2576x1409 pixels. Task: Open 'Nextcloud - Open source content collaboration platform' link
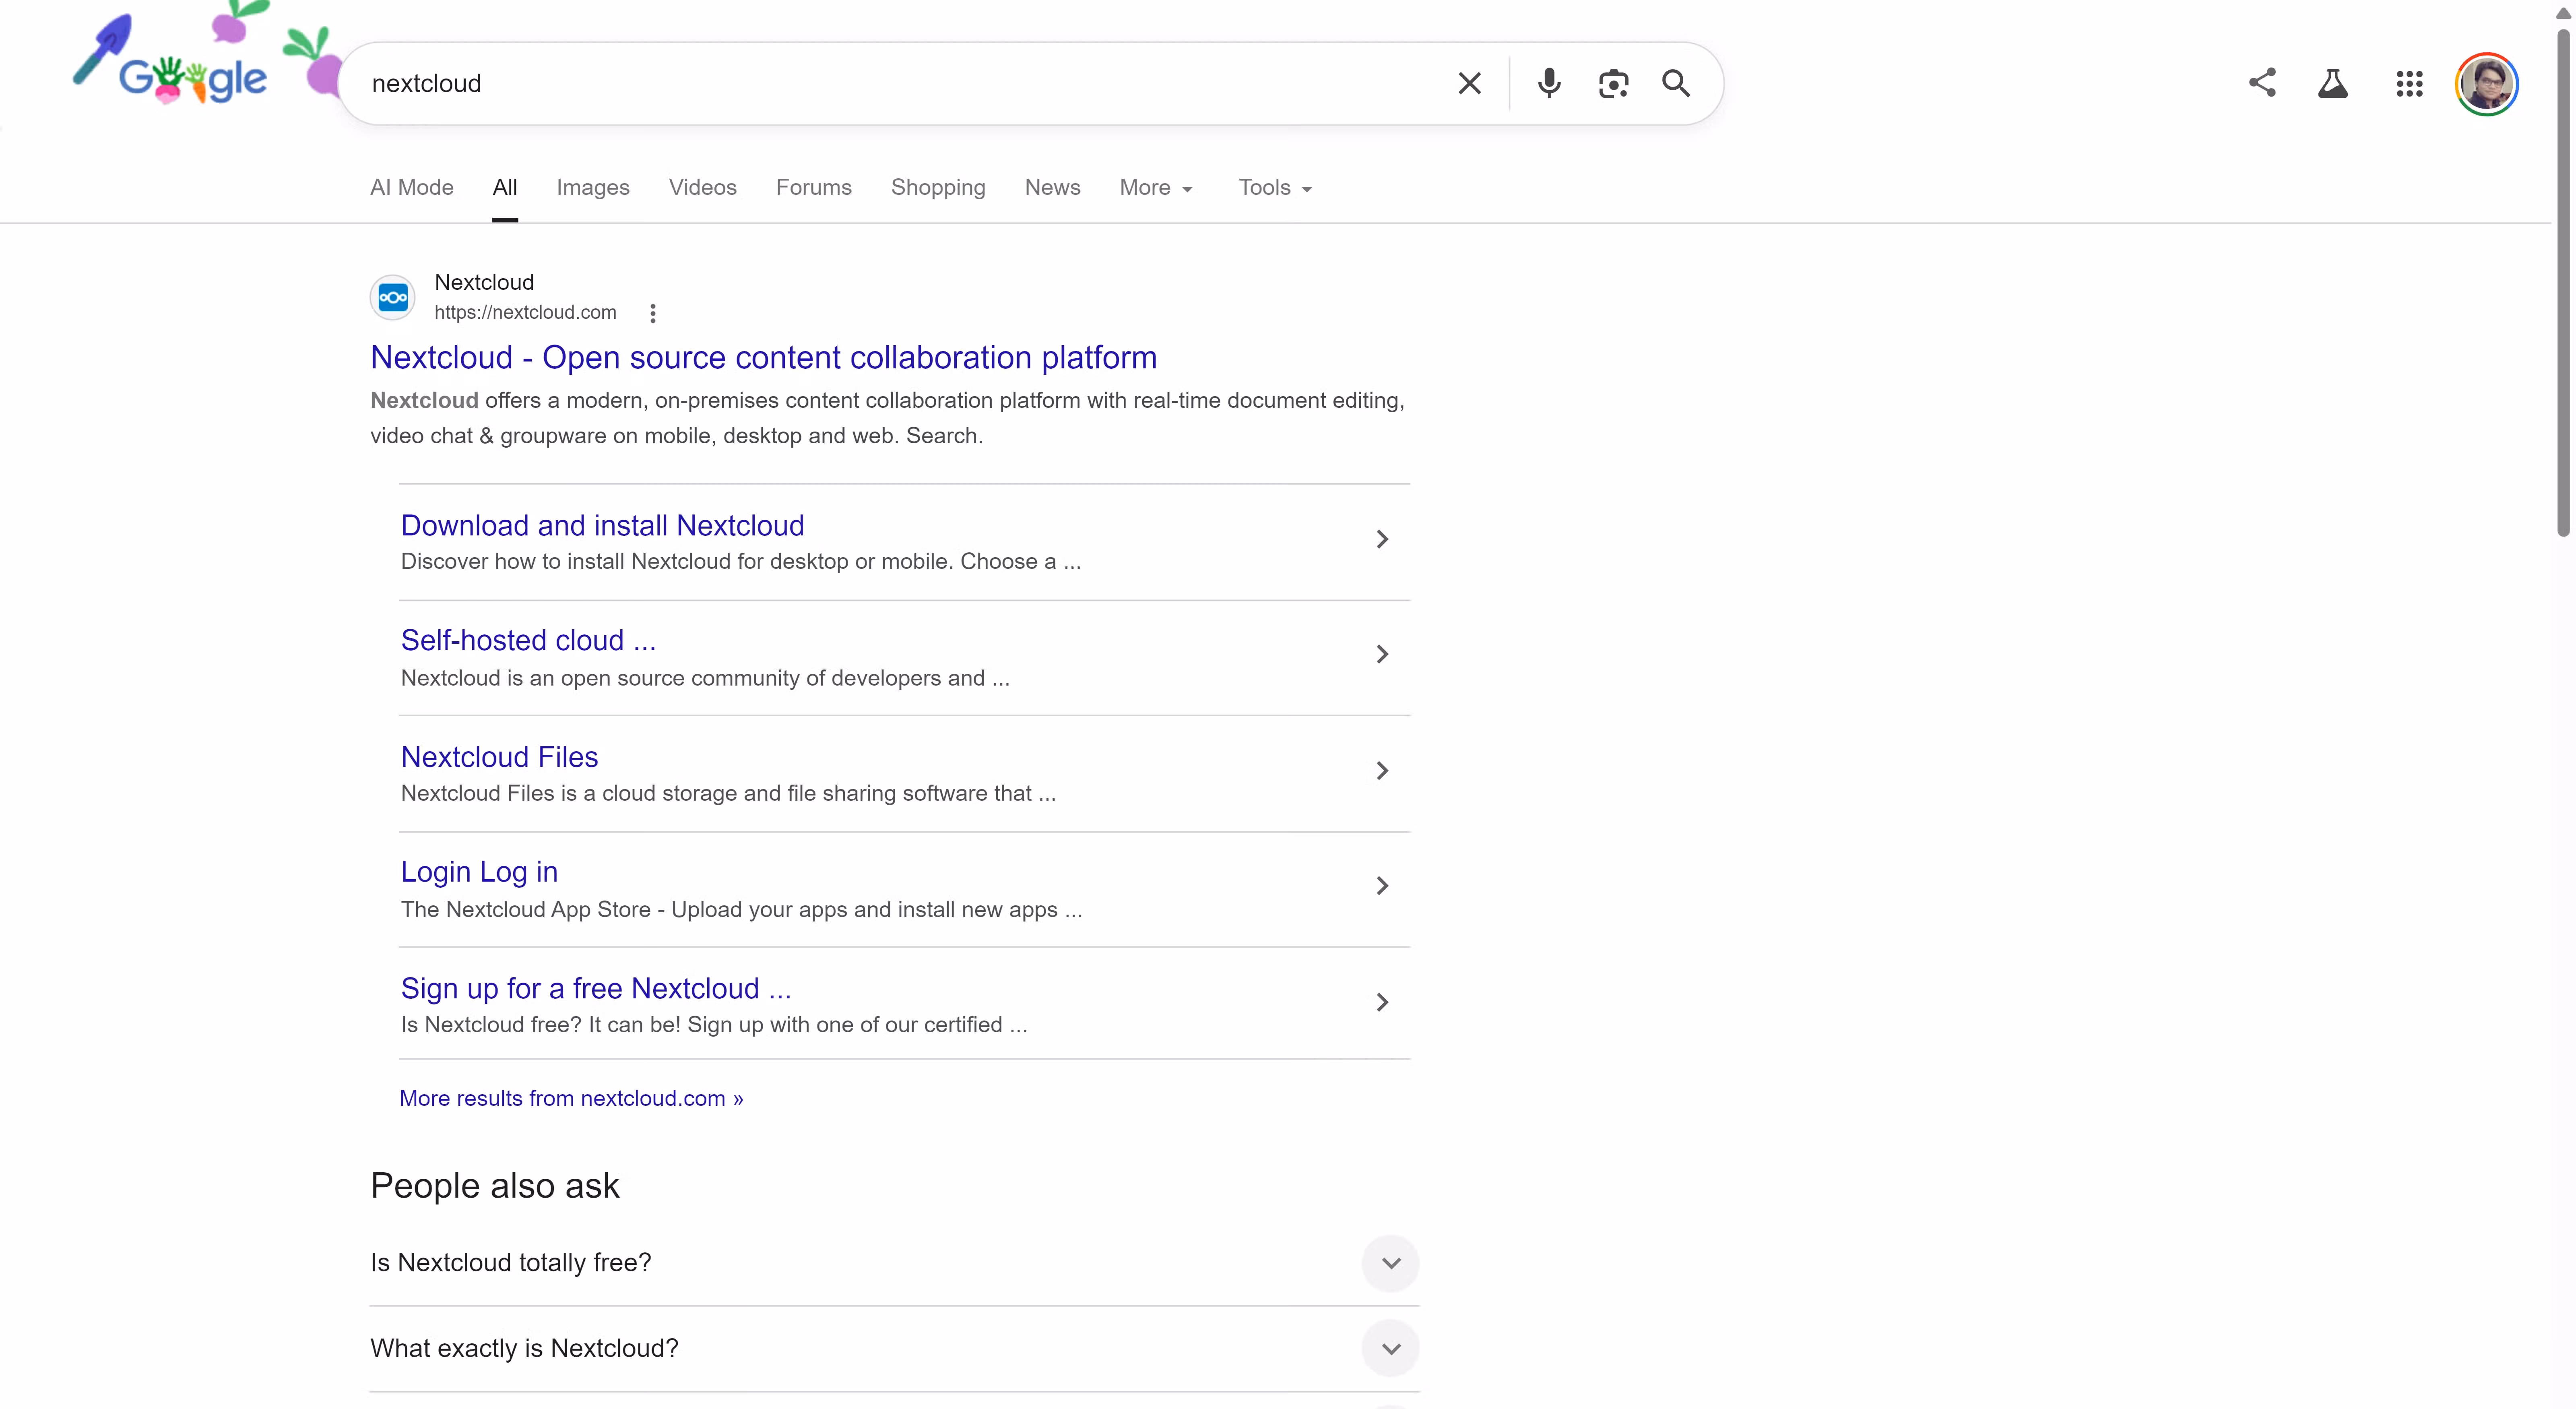pyautogui.click(x=764, y=357)
